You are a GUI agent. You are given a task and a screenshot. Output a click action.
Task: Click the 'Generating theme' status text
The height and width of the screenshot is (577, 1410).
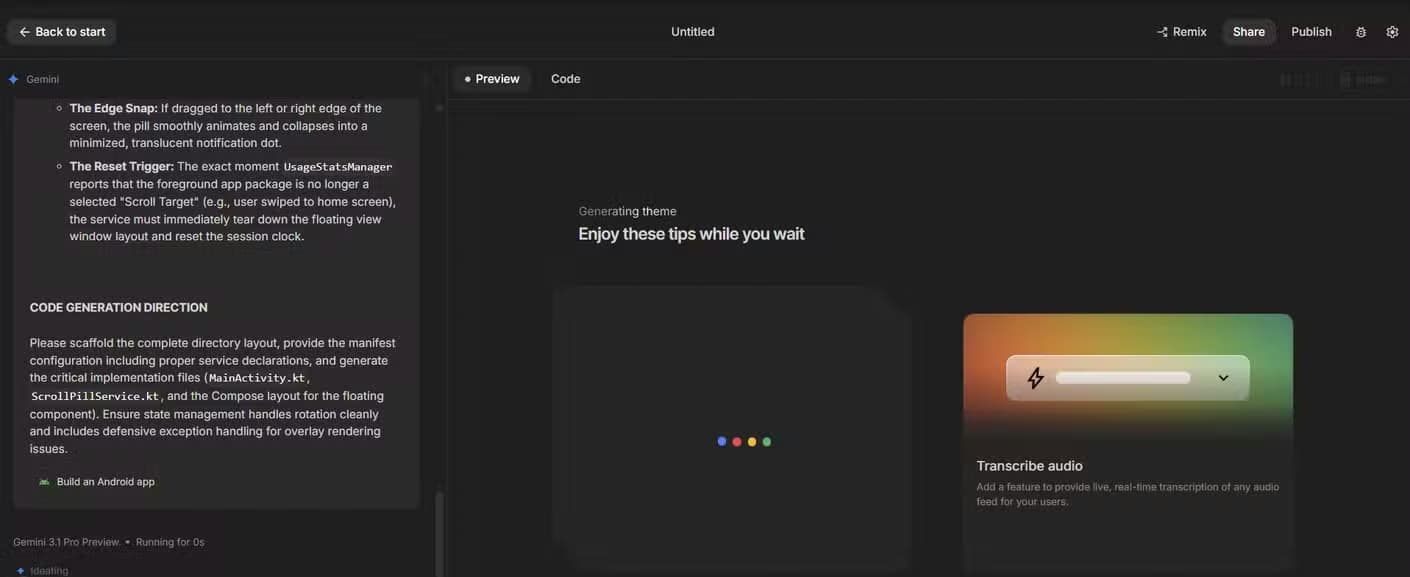[x=628, y=211]
